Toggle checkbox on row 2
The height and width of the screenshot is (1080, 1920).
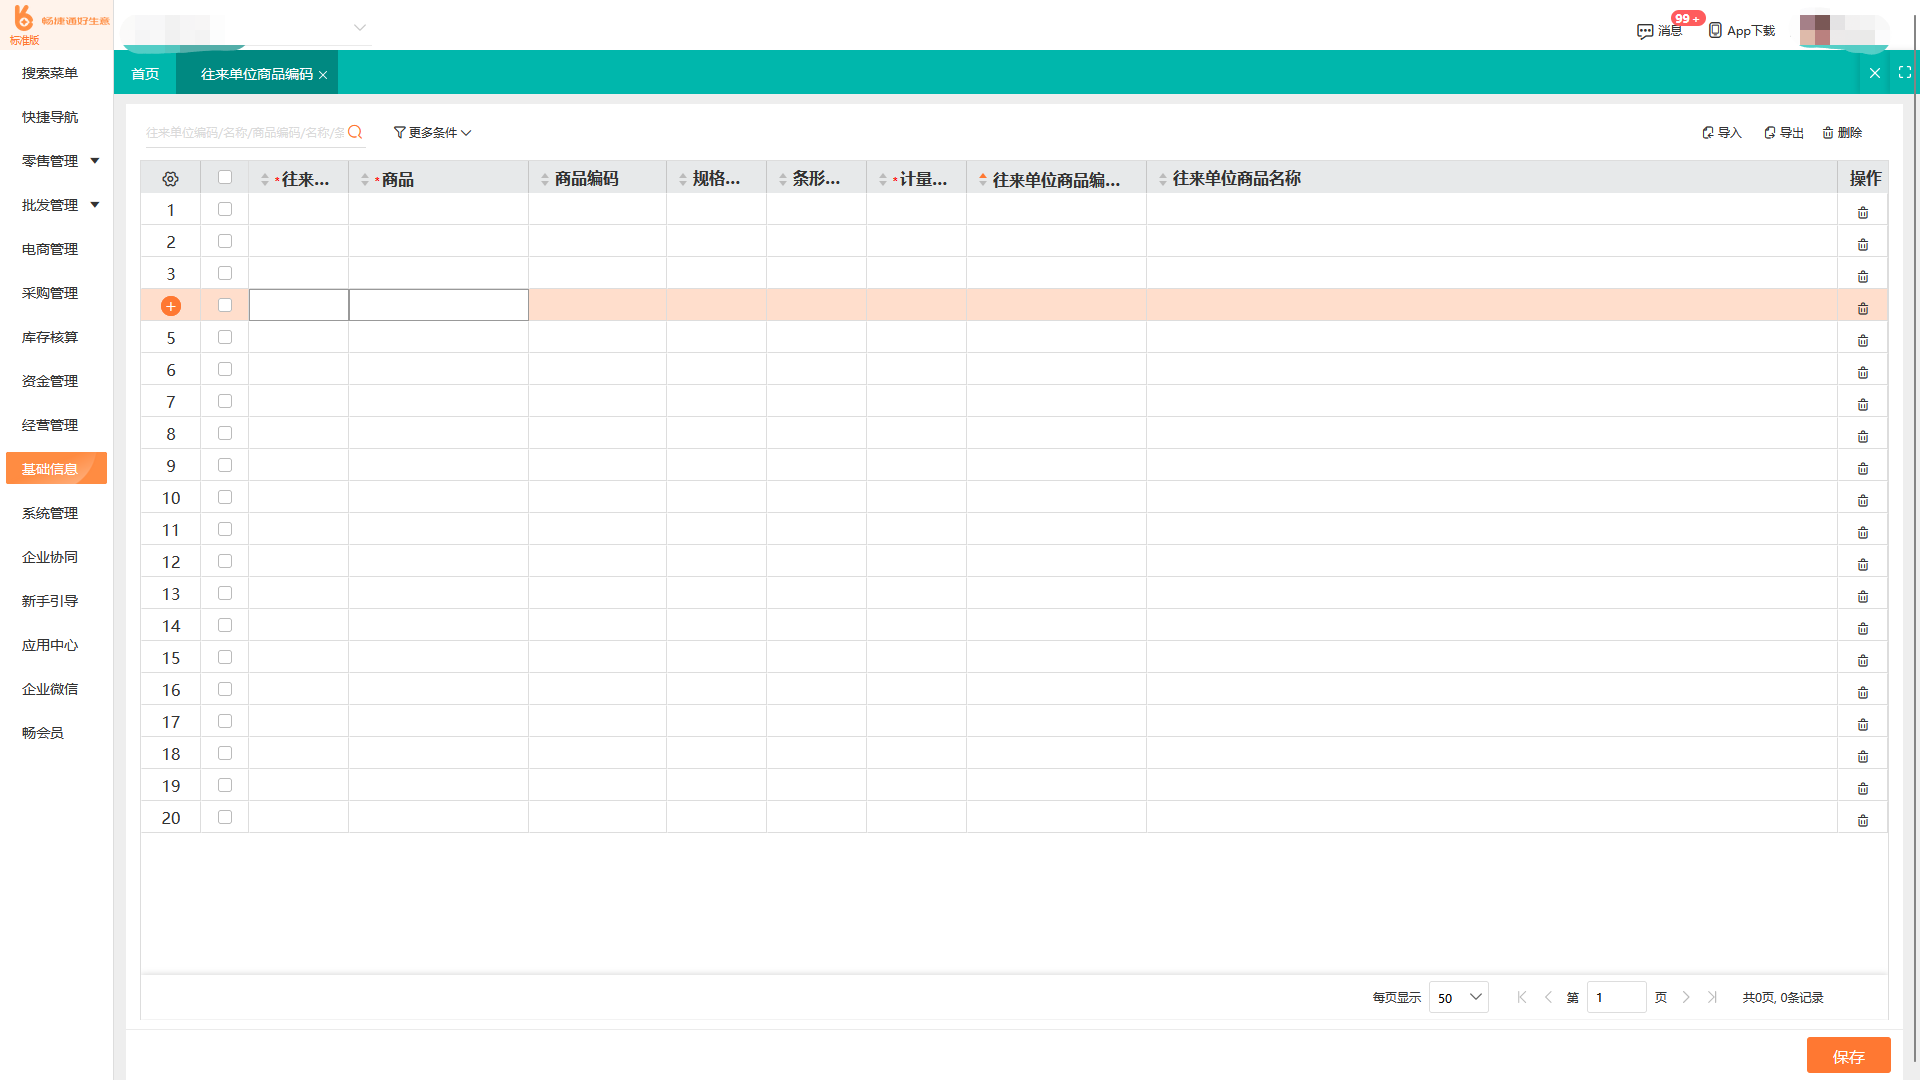(224, 240)
